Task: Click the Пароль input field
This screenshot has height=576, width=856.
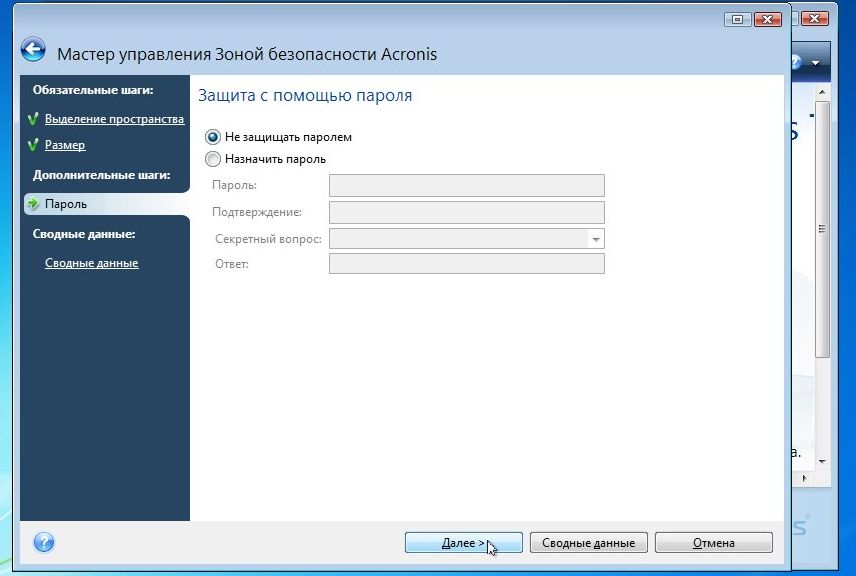Action: (x=467, y=186)
